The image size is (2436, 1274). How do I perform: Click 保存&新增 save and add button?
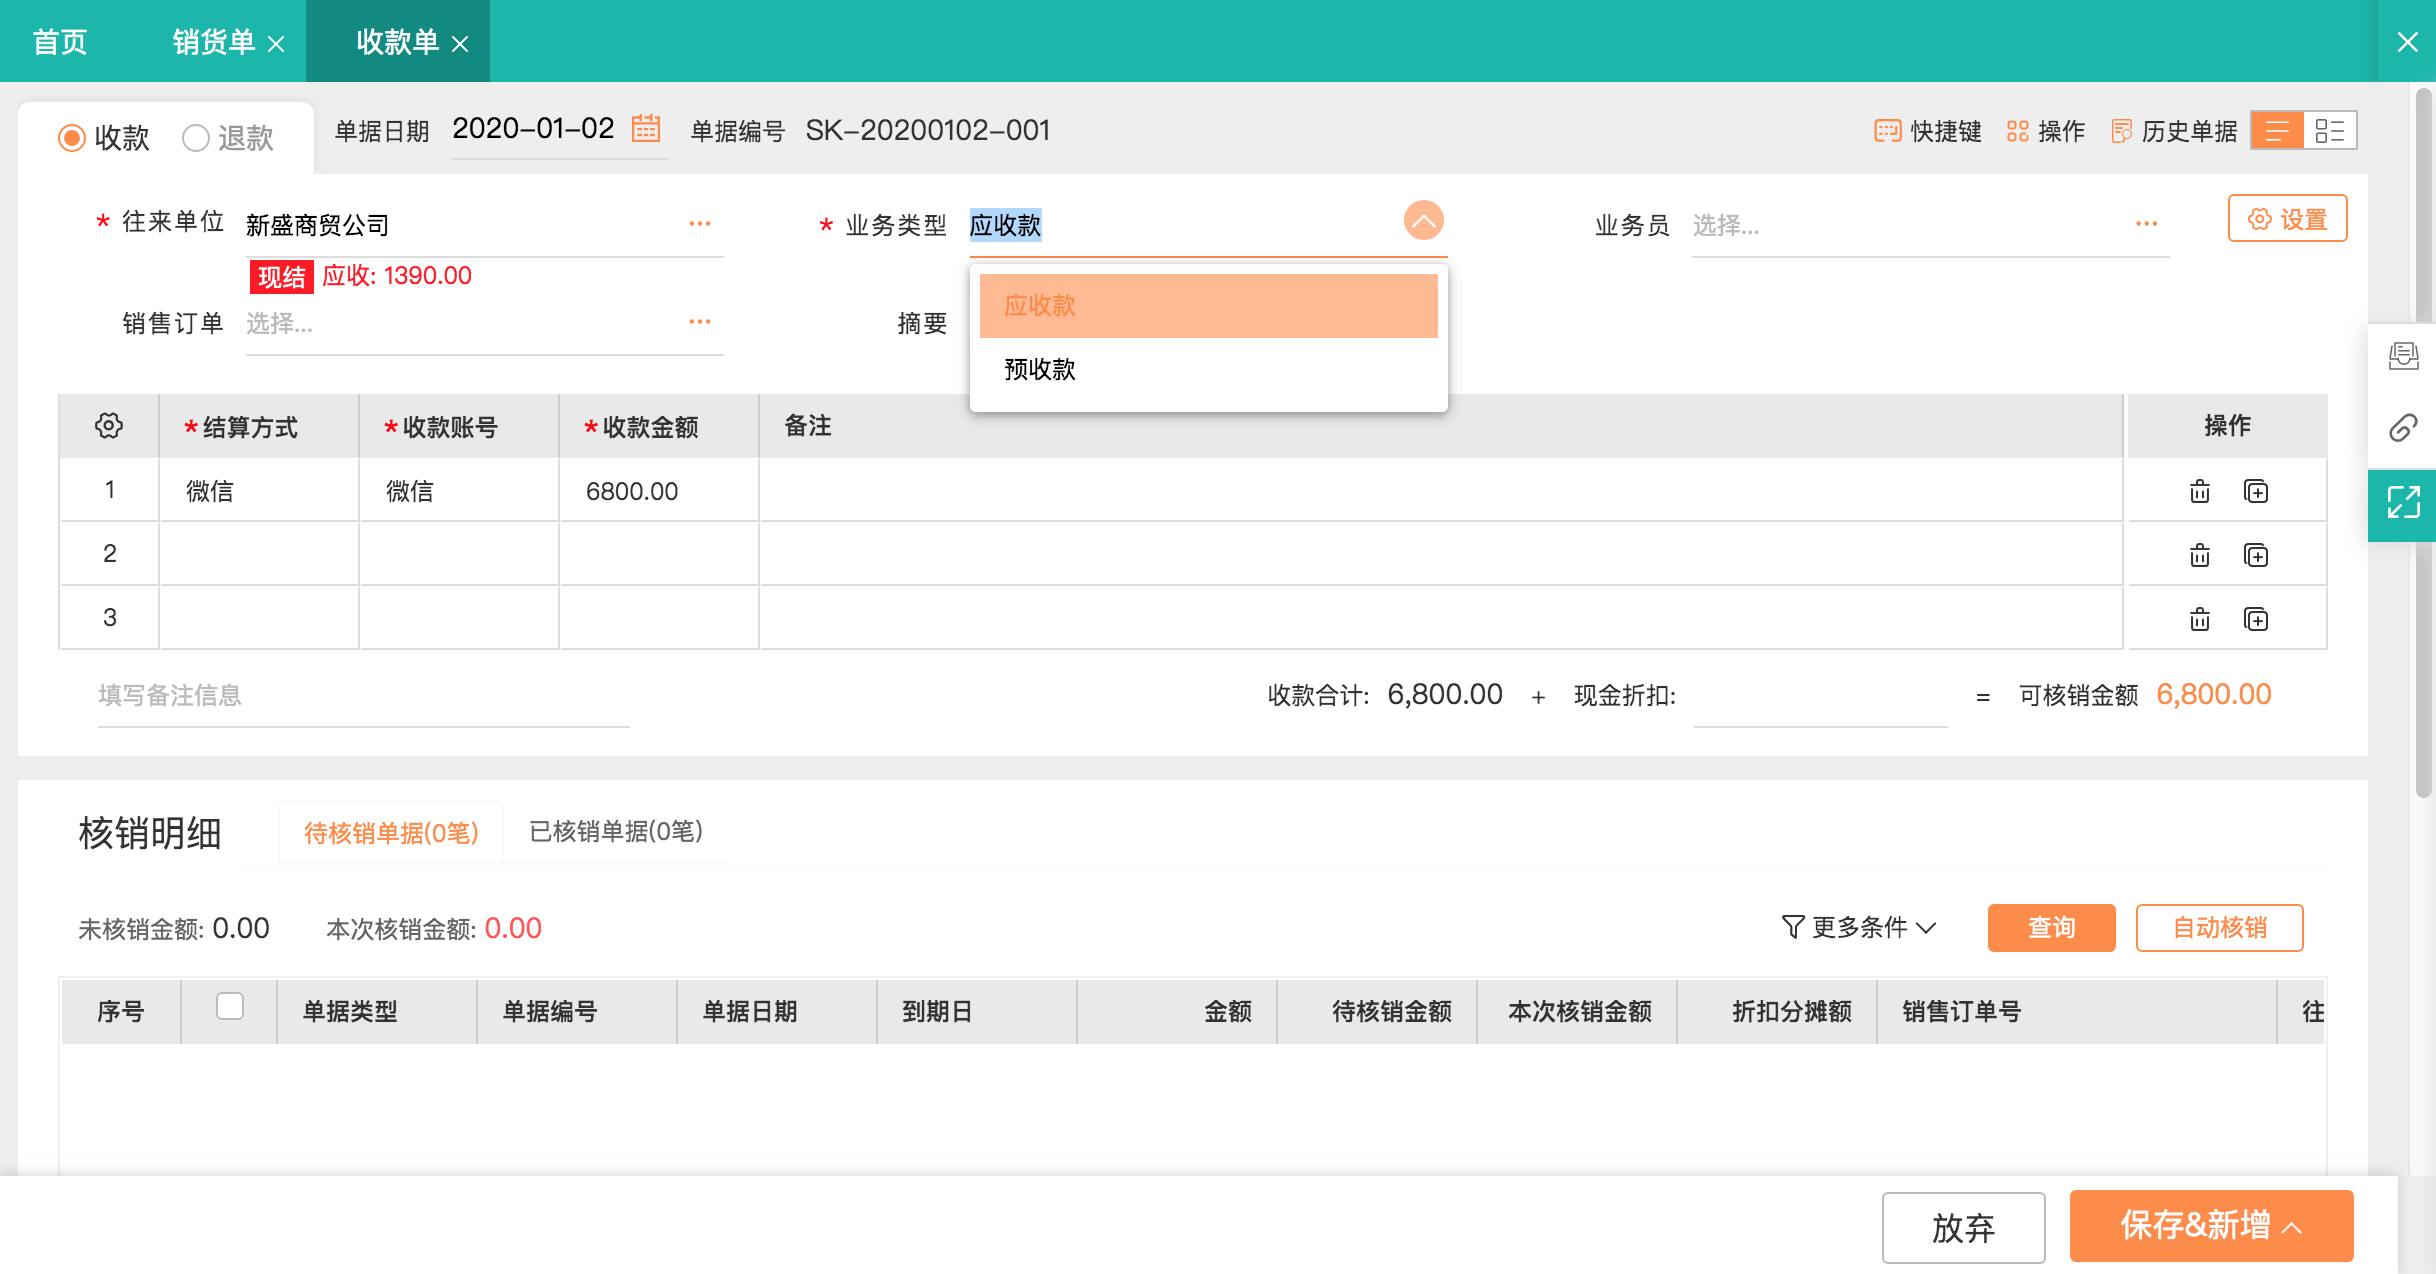click(x=2214, y=1224)
